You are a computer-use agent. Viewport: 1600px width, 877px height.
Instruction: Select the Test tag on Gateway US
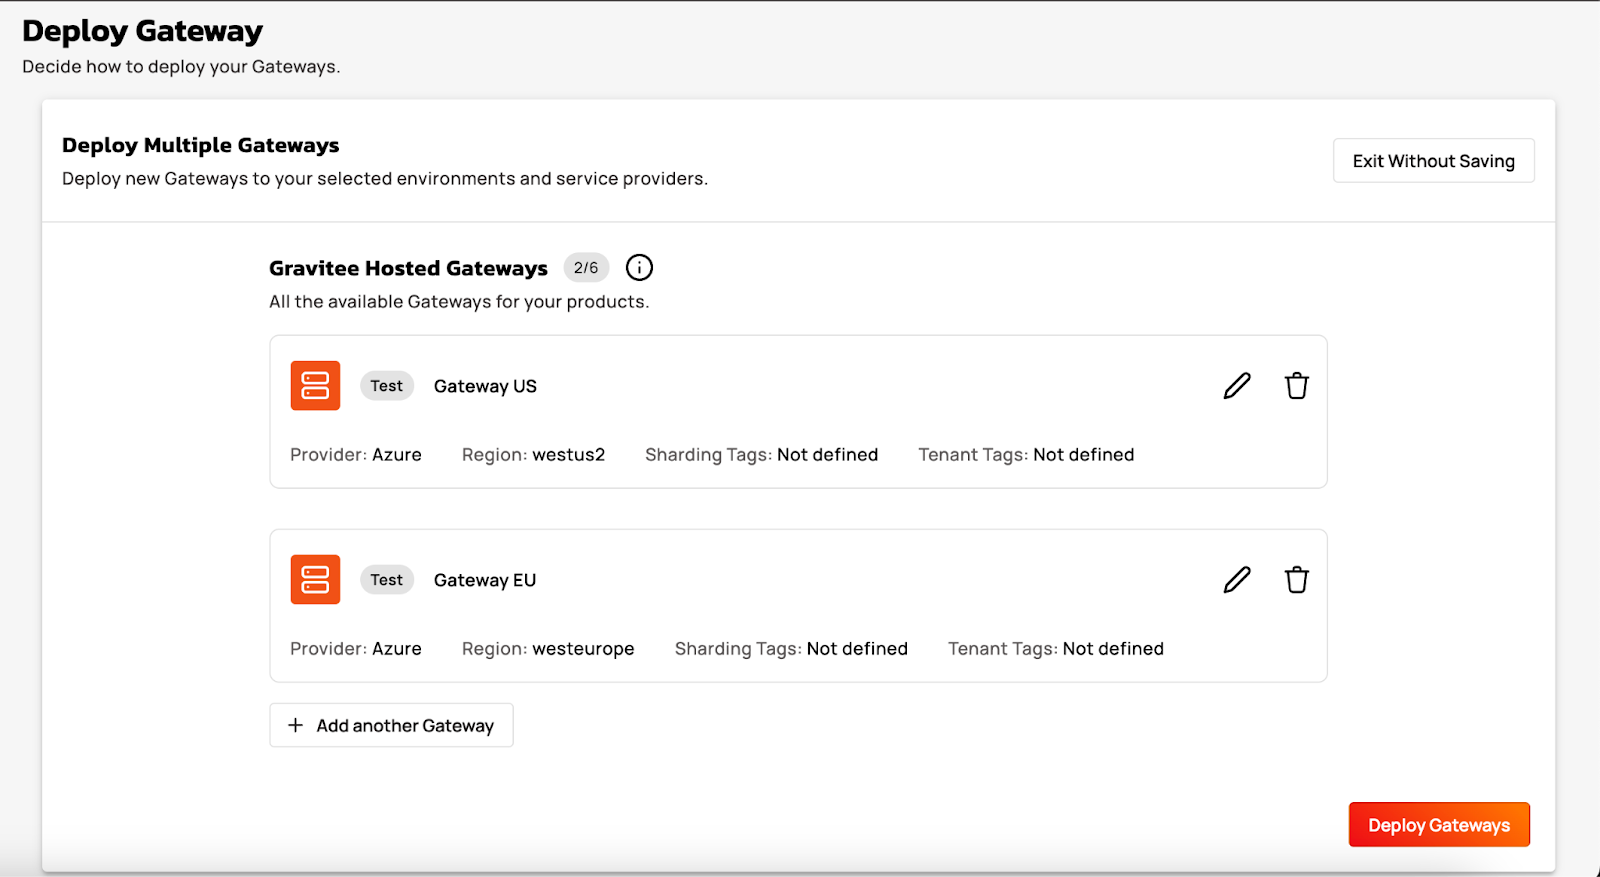pos(387,386)
